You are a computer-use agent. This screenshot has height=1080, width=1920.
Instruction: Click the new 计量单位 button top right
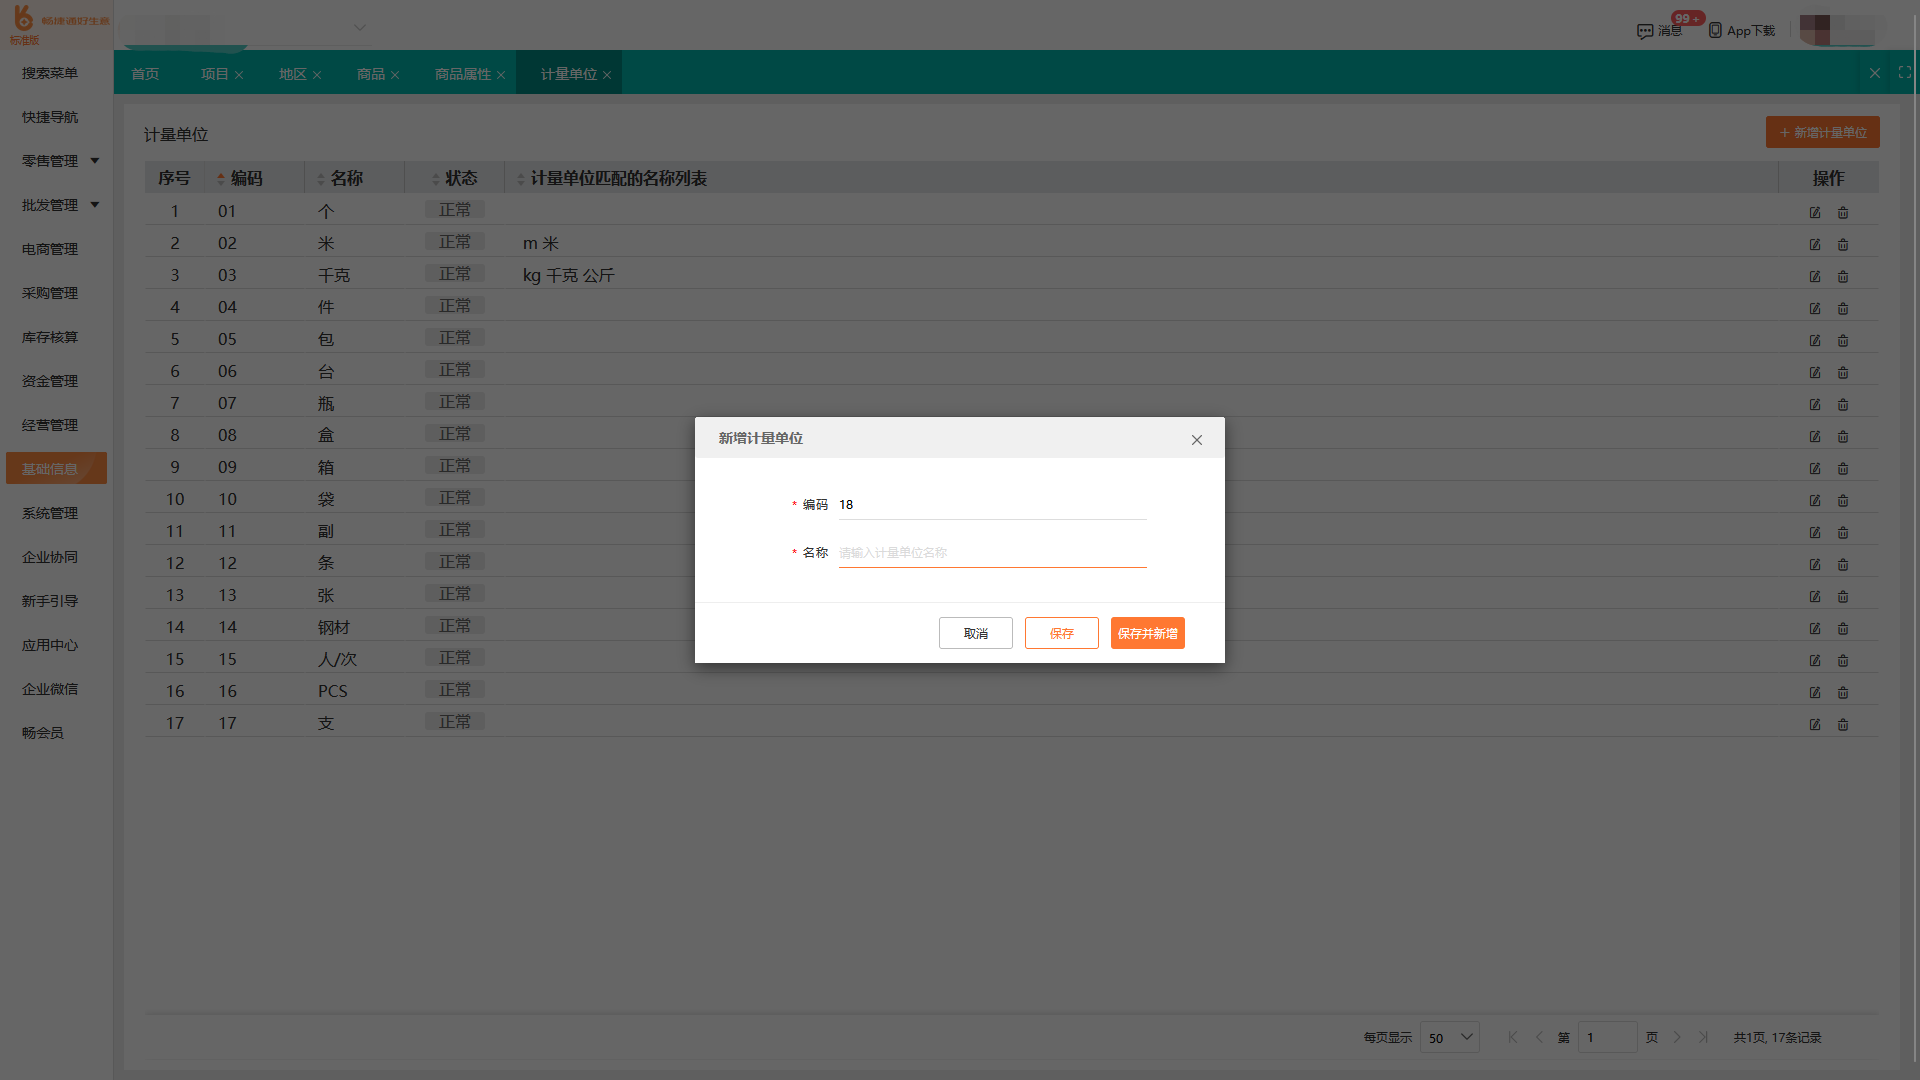pos(1822,132)
